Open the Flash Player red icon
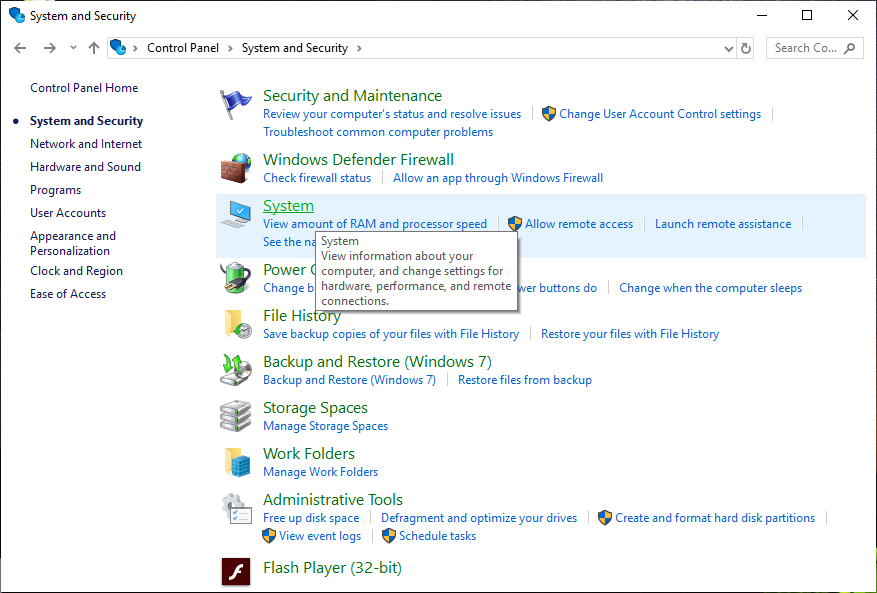 (236, 572)
